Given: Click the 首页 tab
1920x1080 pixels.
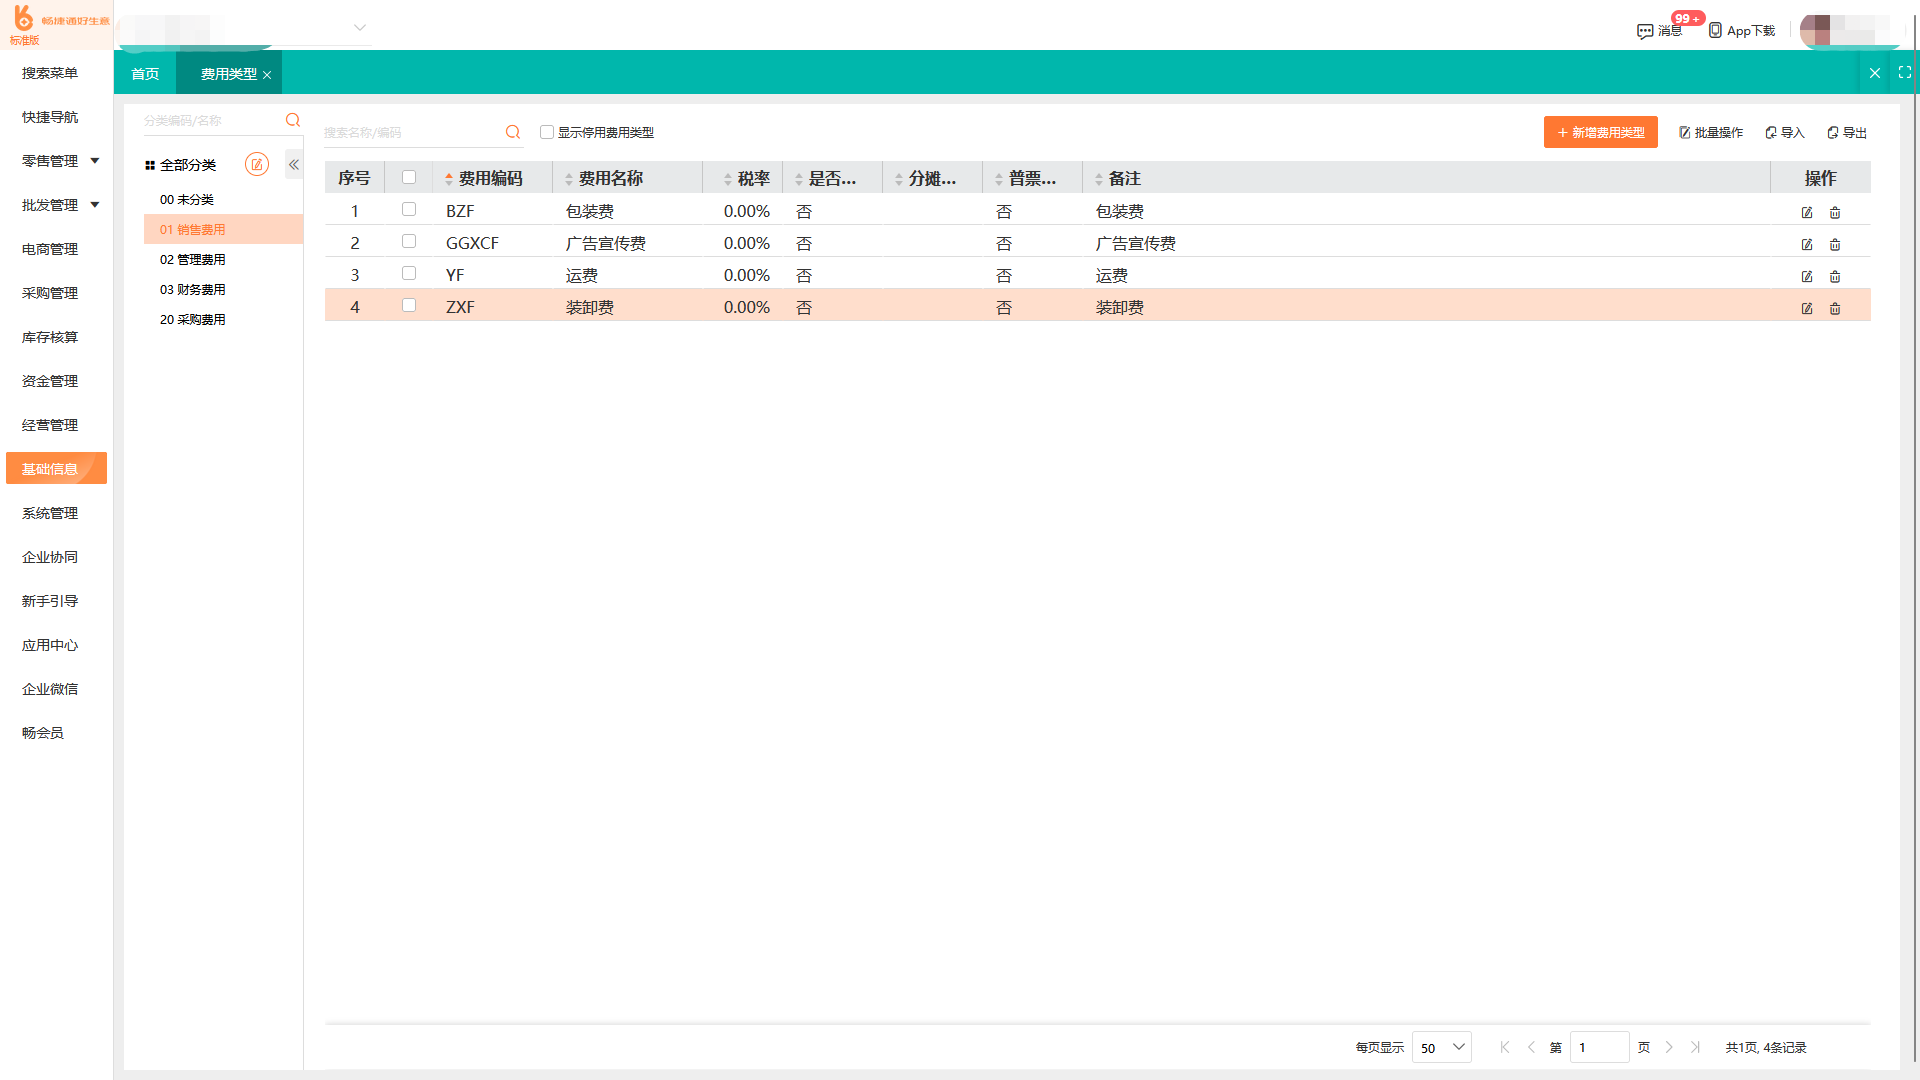Looking at the screenshot, I should [x=145, y=74].
